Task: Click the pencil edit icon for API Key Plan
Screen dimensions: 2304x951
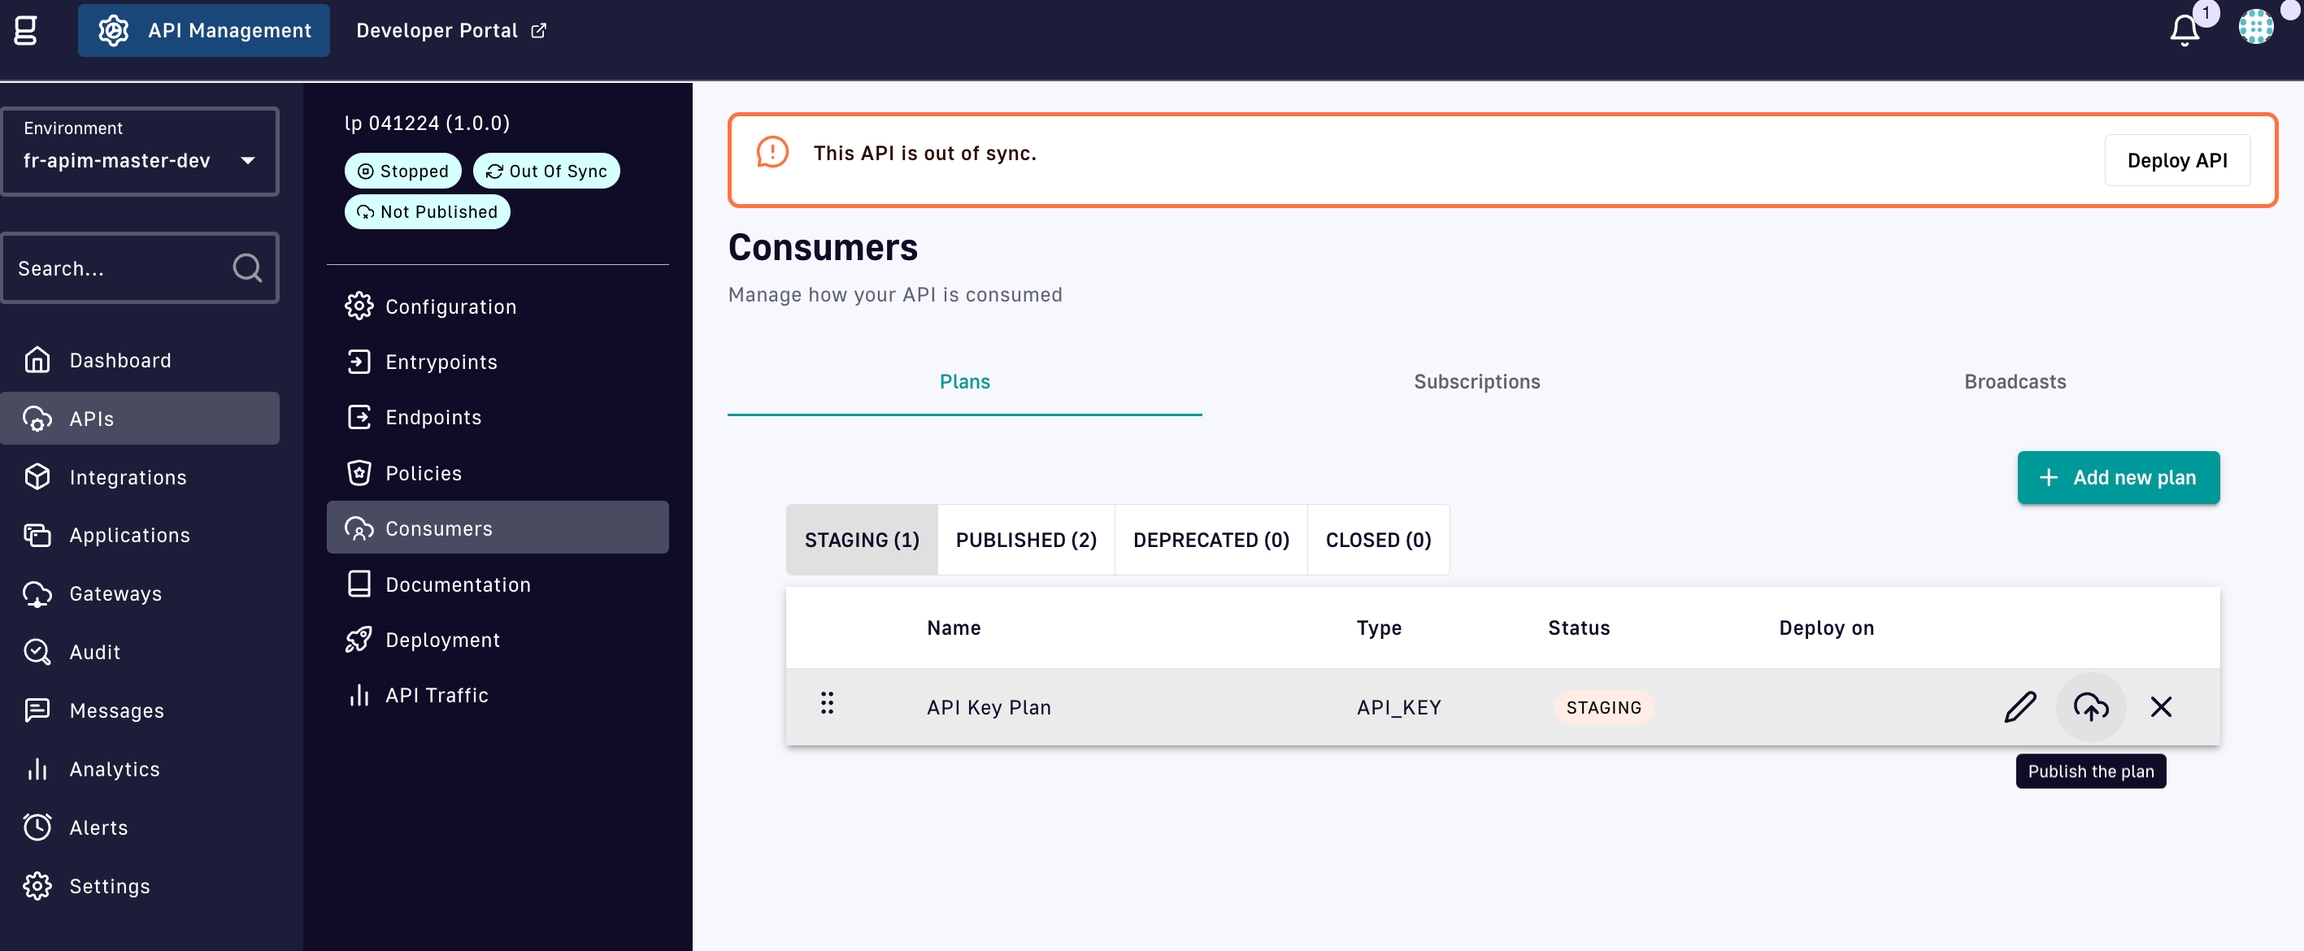Action: pos(2020,707)
